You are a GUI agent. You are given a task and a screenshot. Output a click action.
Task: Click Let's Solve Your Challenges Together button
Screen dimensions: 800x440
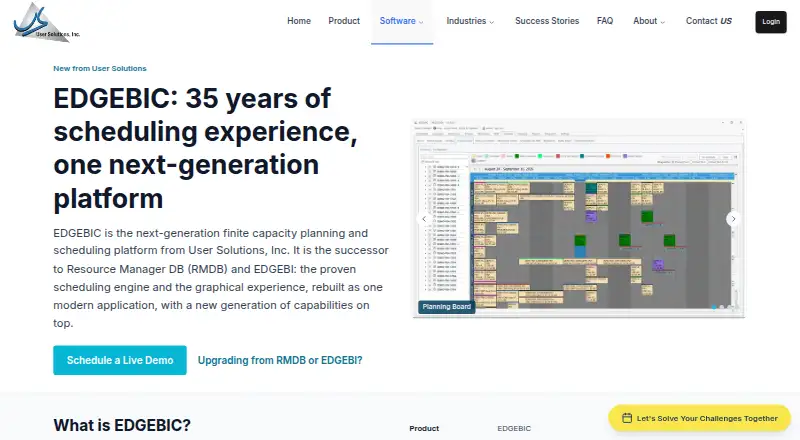coord(699,418)
